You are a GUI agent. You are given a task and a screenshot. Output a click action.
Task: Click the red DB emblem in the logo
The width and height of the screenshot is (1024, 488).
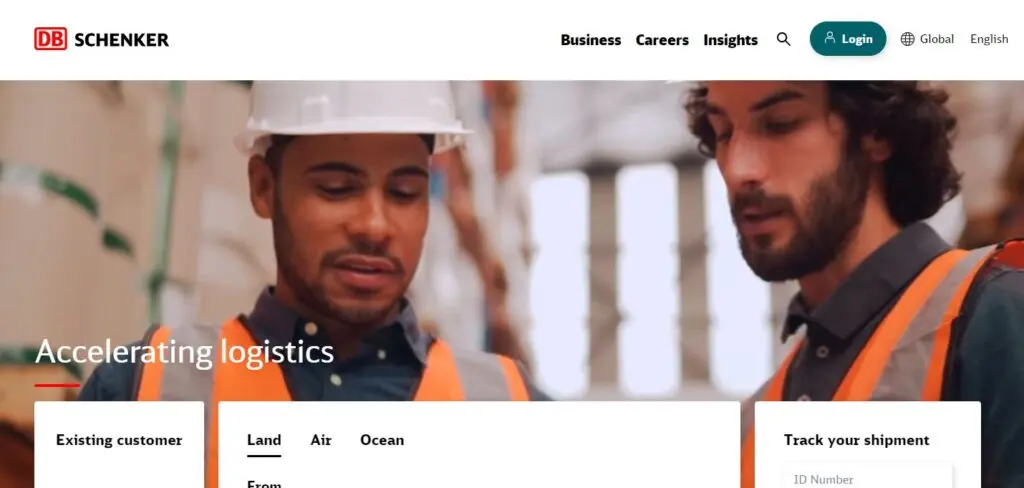pyautogui.click(x=50, y=39)
